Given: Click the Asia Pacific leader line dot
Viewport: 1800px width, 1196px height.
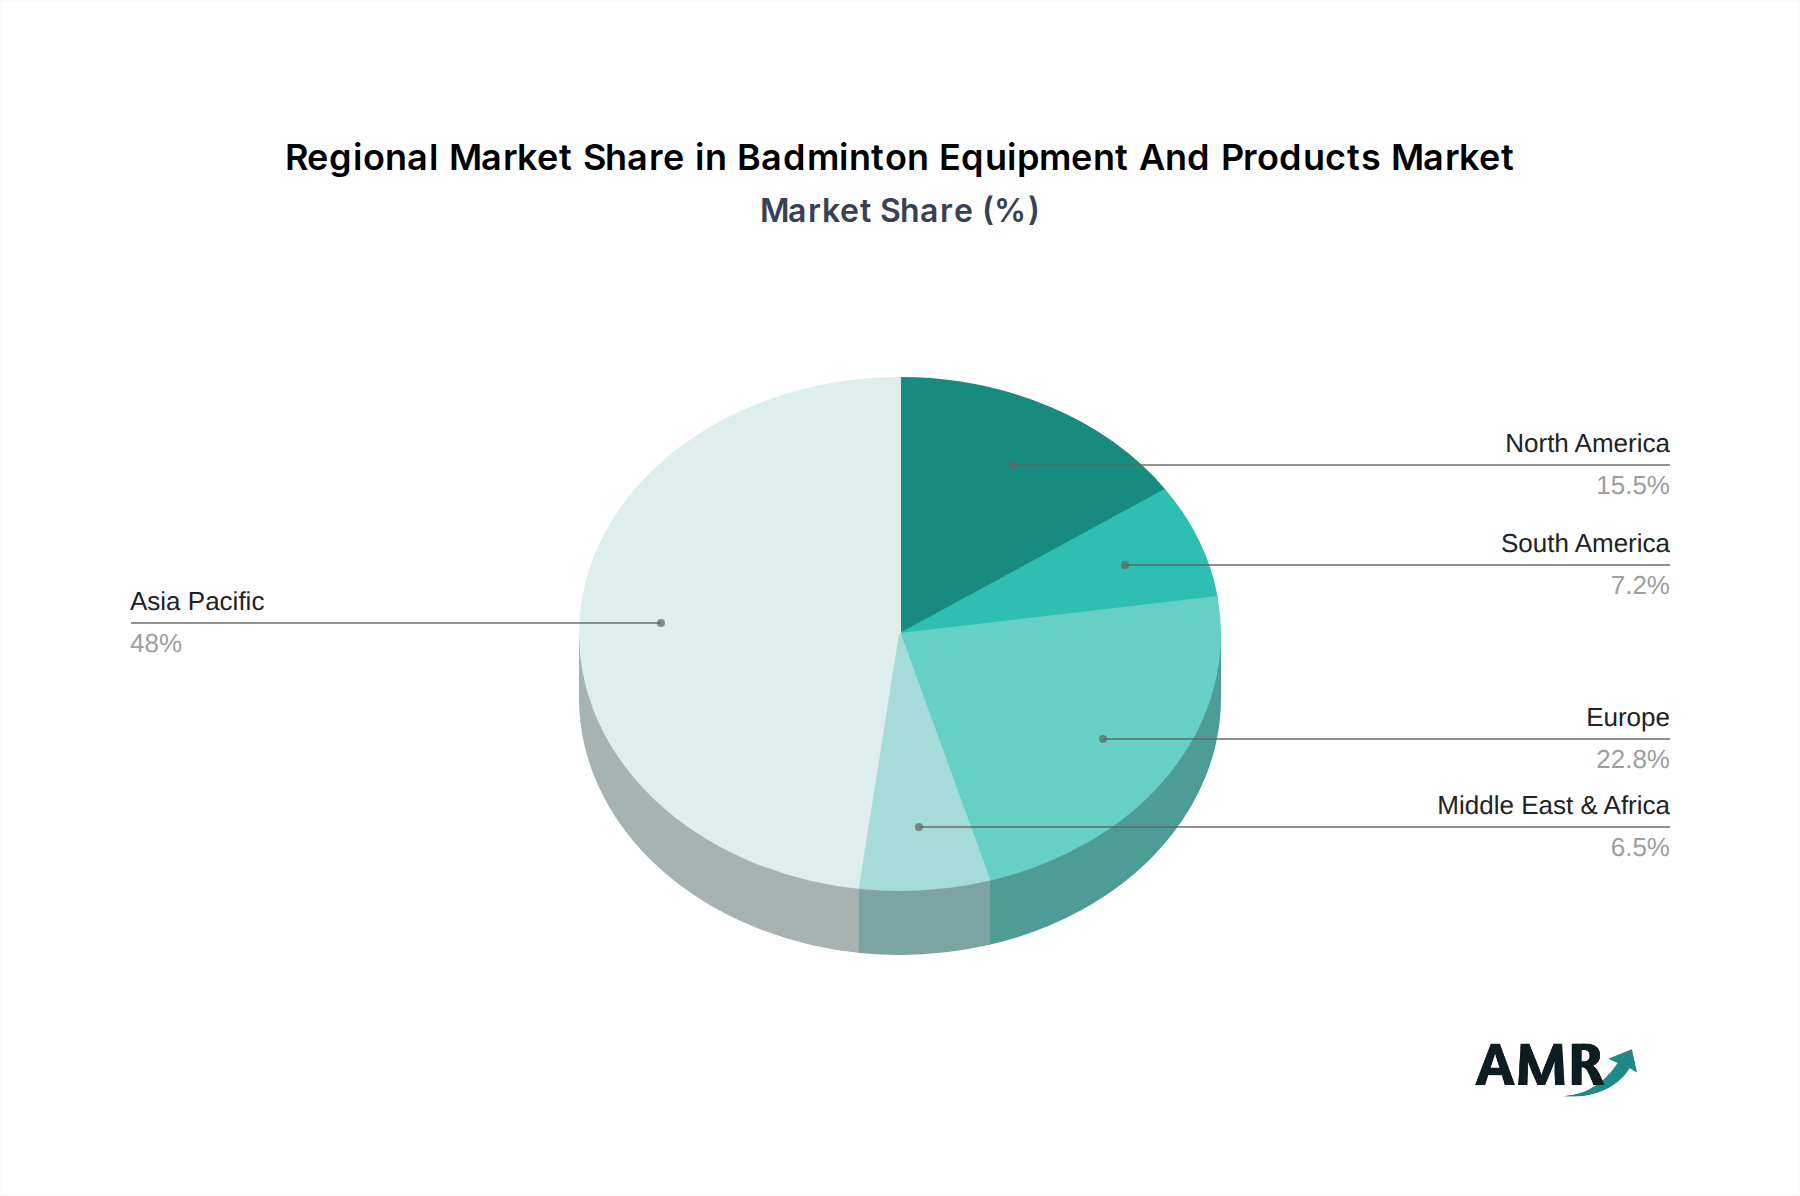Looking at the screenshot, I should [660, 622].
